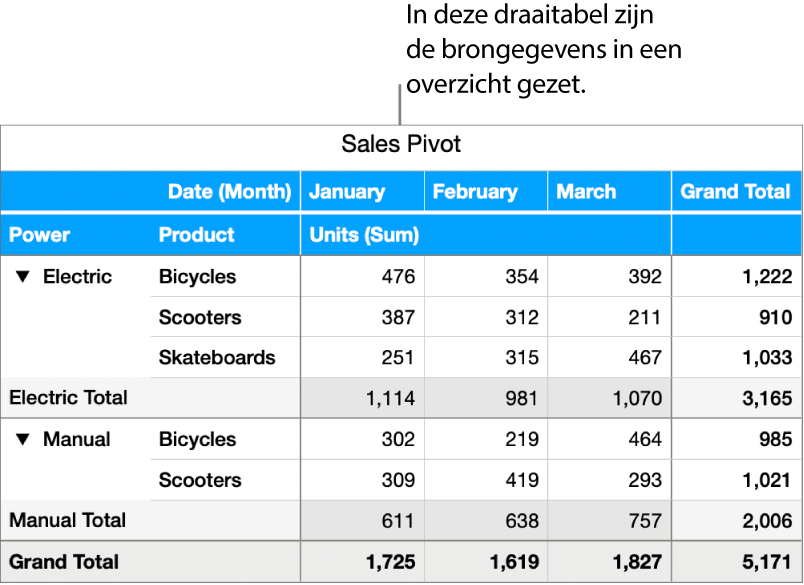The image size is (804, 585).
Task: Select the Bicycles row under Electric
Action: (197, 277)
